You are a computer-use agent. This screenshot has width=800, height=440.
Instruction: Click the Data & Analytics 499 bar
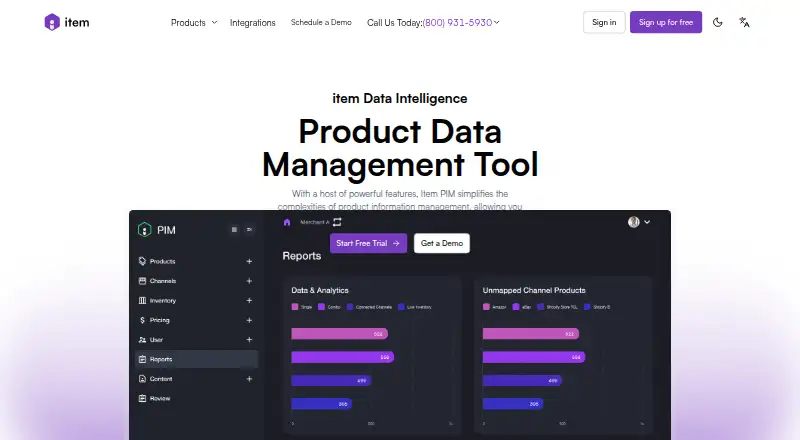point(331,381)
